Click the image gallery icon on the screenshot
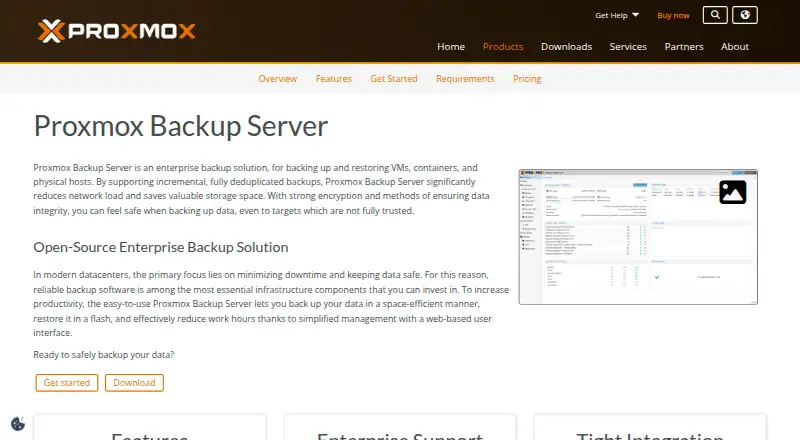Image resolution: width=800 pixels, height=440 pixels. [x=733, y=192]
